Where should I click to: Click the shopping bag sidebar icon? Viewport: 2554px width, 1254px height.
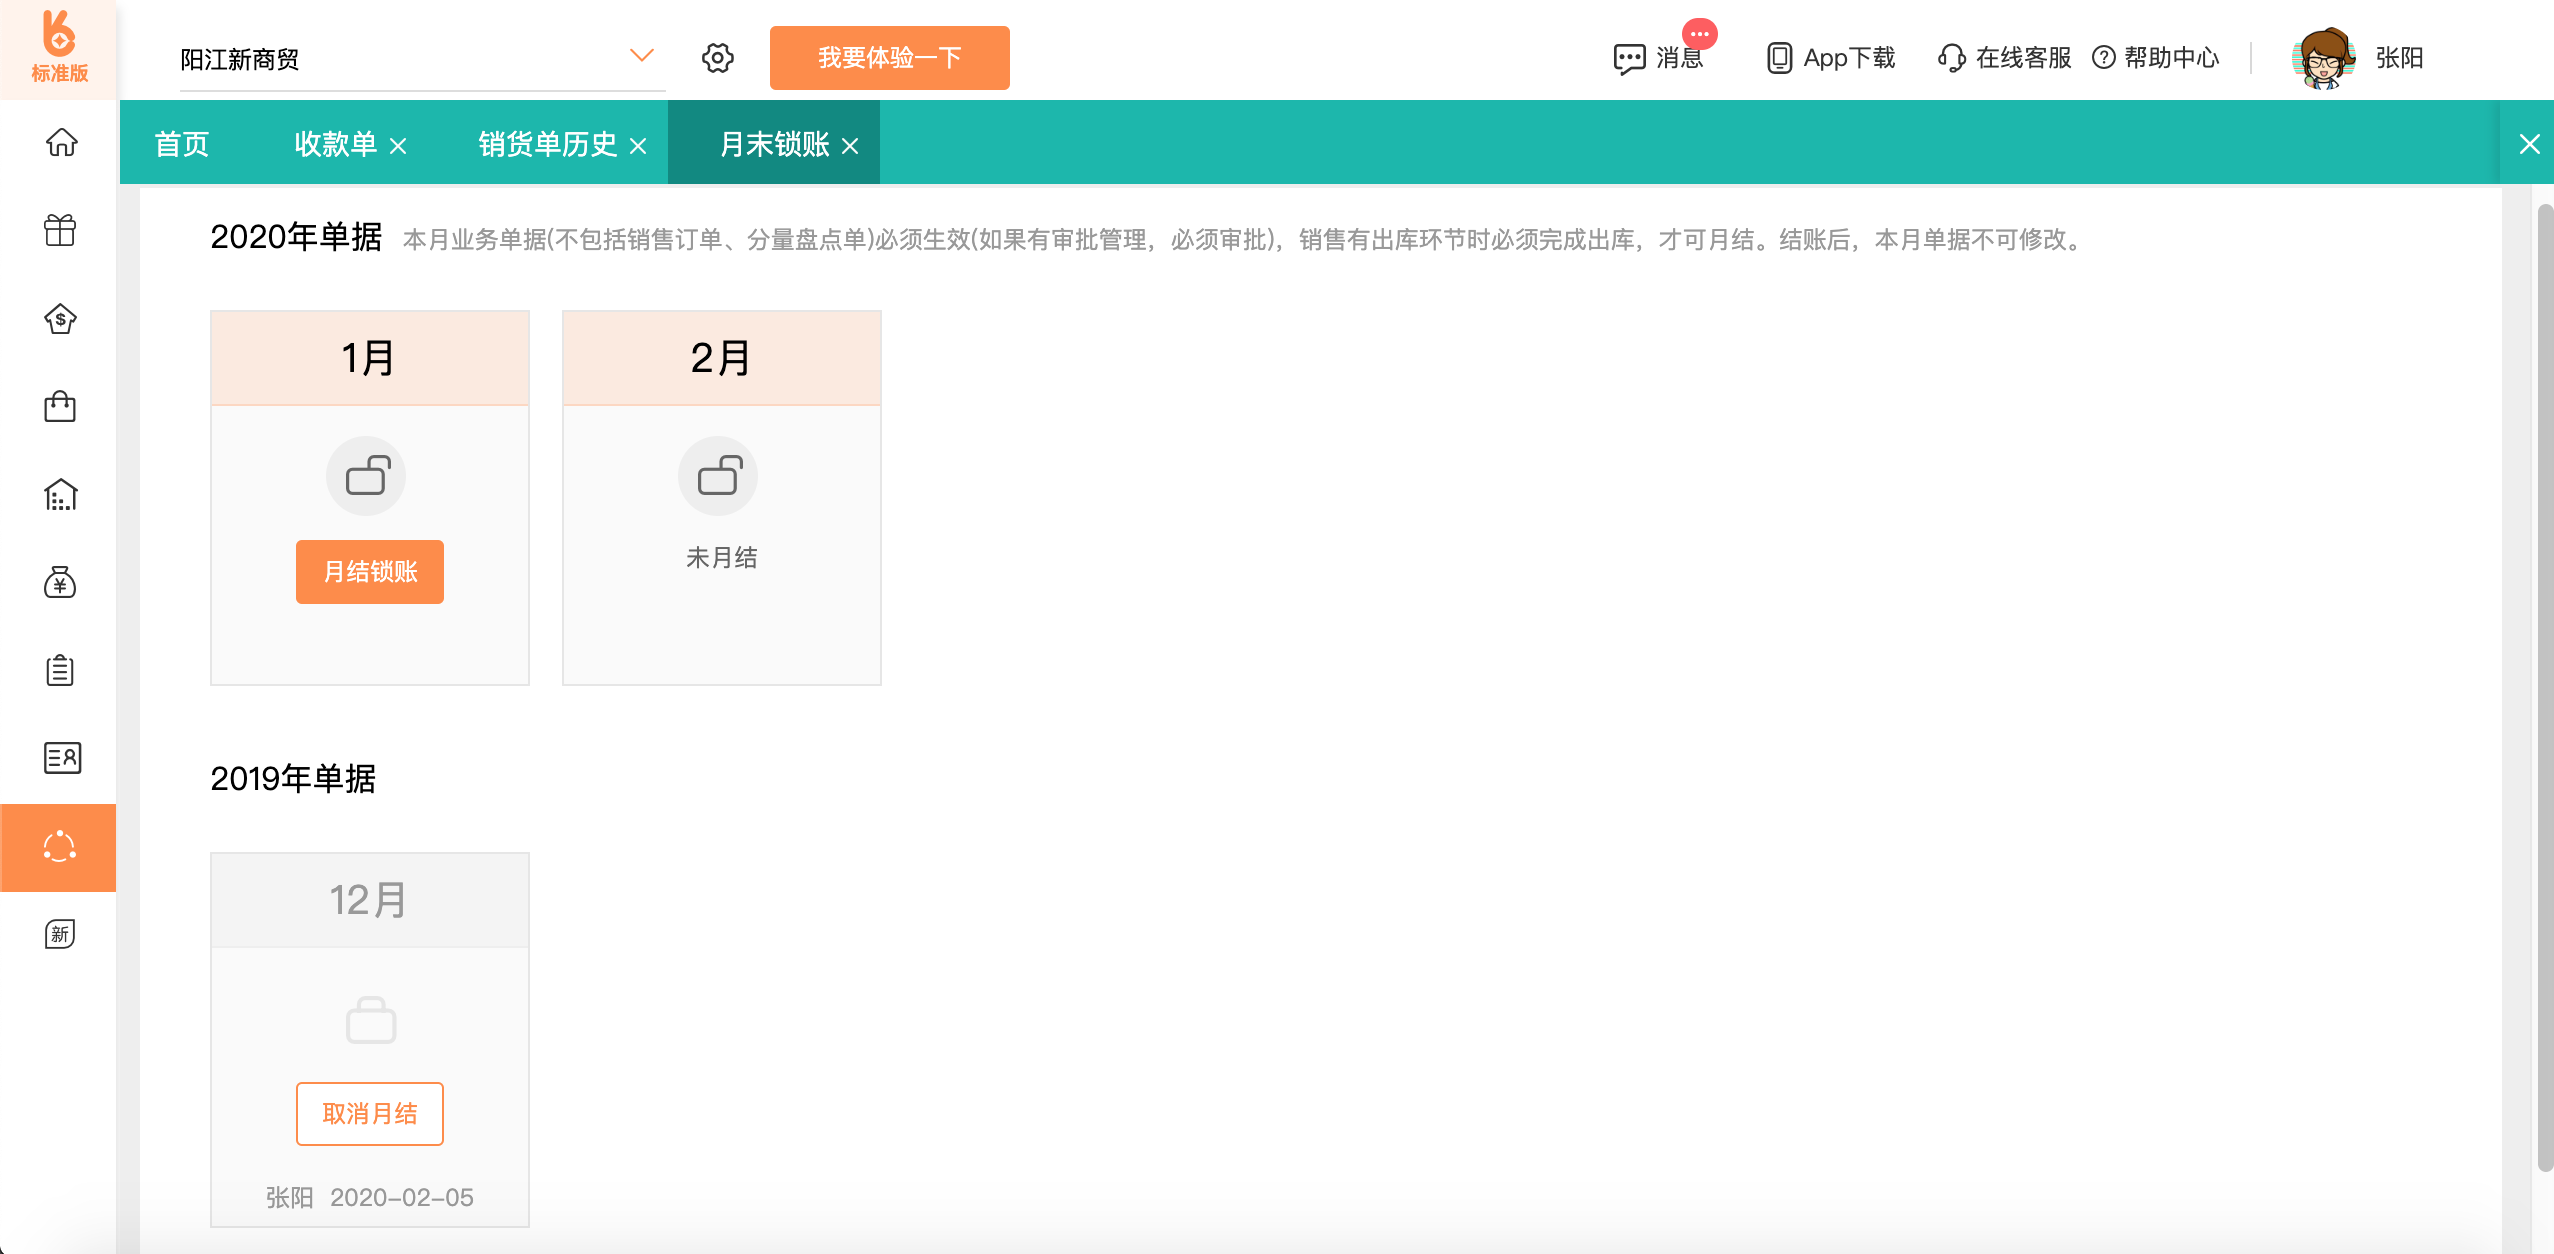click(60, 407)
